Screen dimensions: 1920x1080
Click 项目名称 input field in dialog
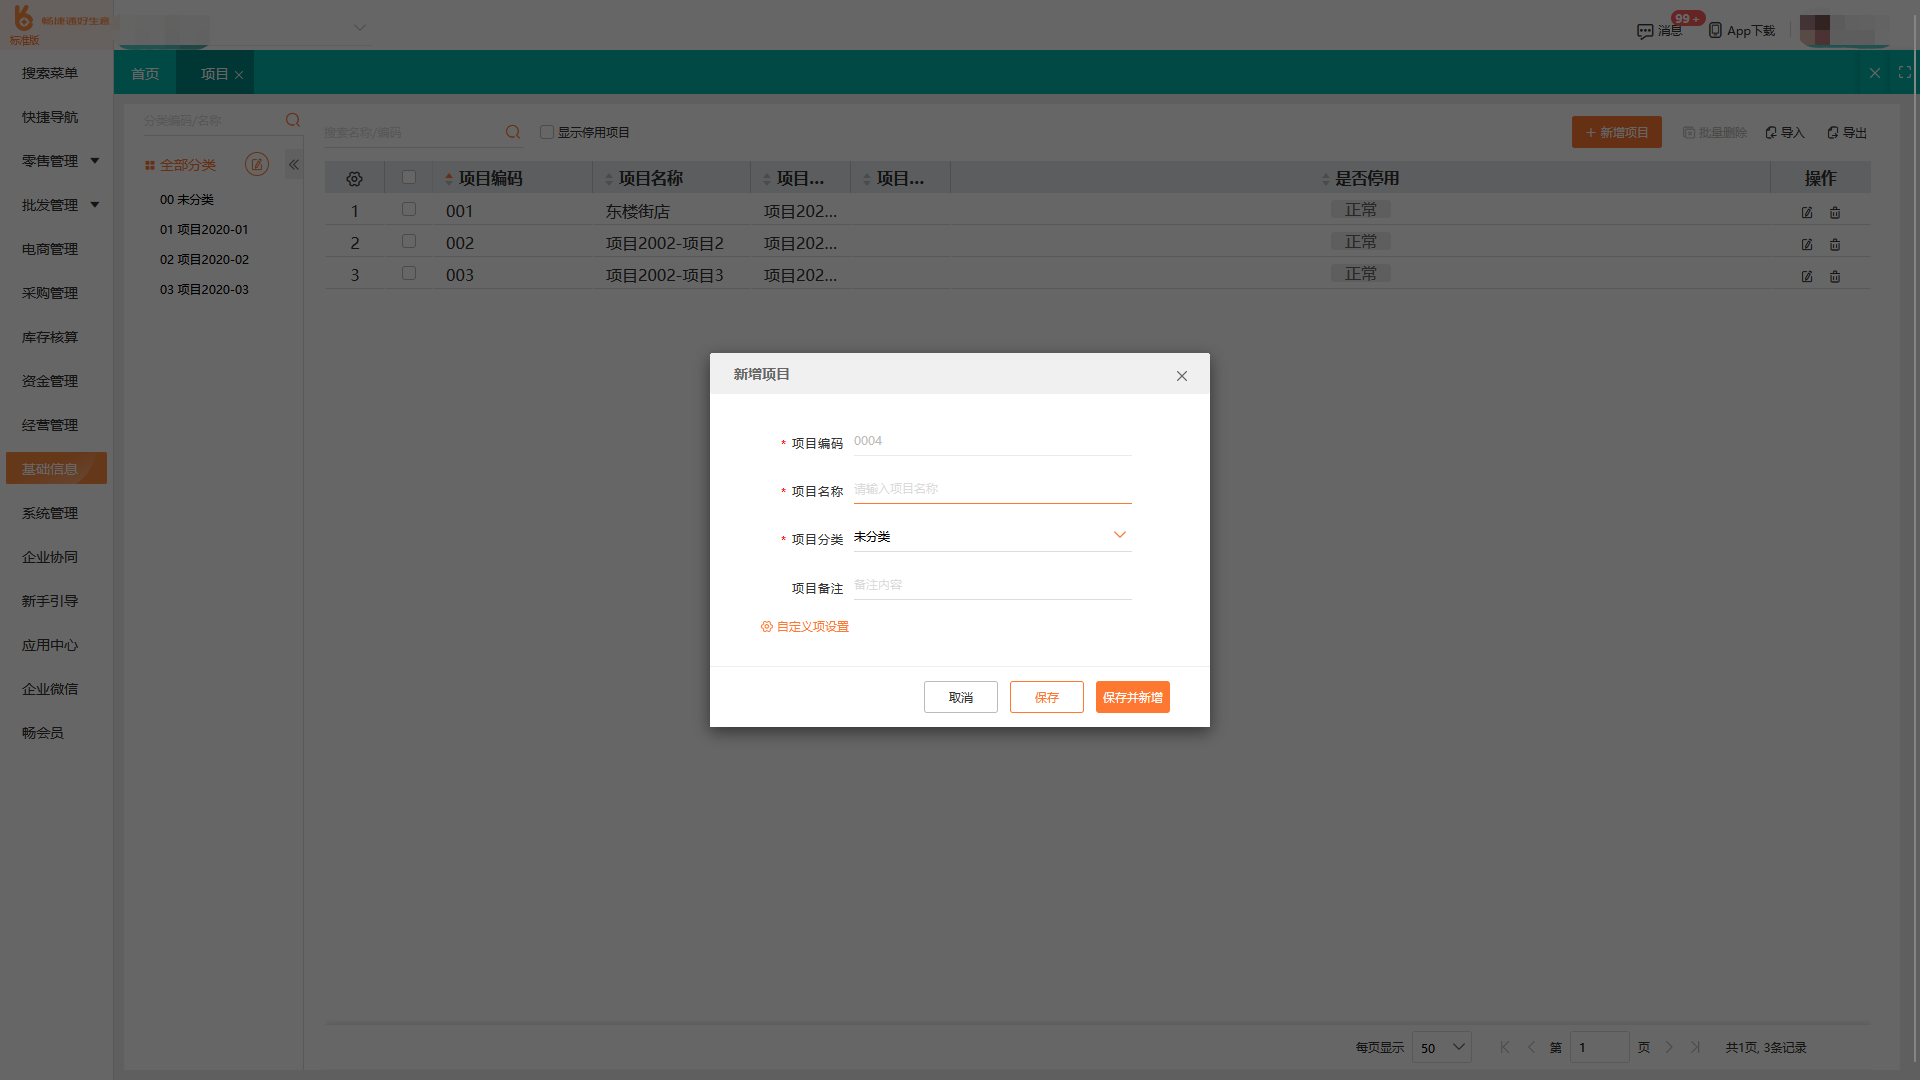(x=992, y=488)
